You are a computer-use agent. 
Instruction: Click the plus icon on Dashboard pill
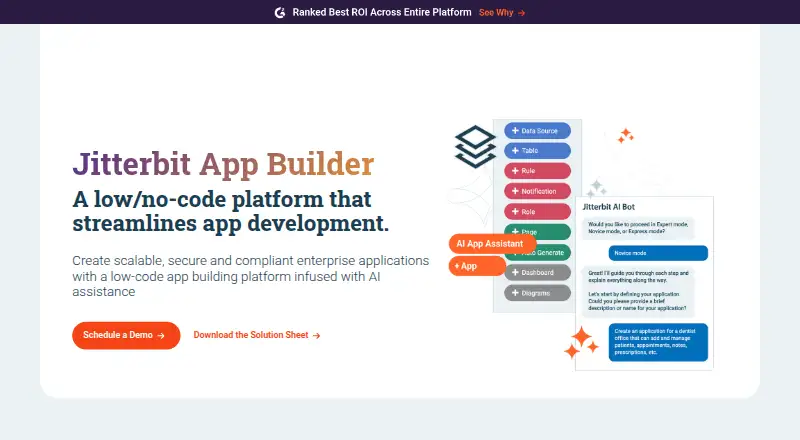[x=515, y=273]
